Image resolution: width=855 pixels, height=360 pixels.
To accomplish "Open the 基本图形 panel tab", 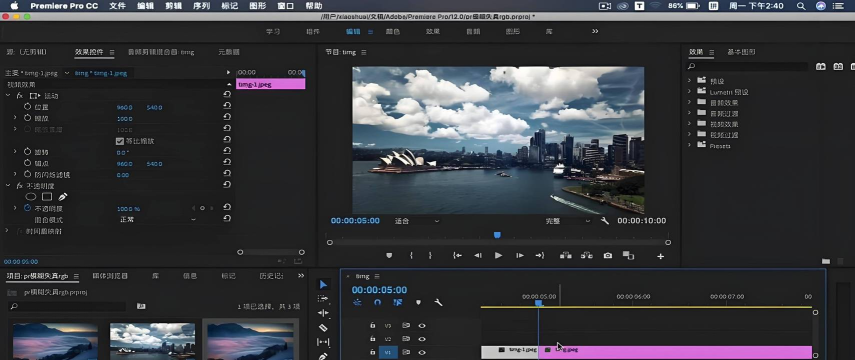I will (x=741, y=52).
